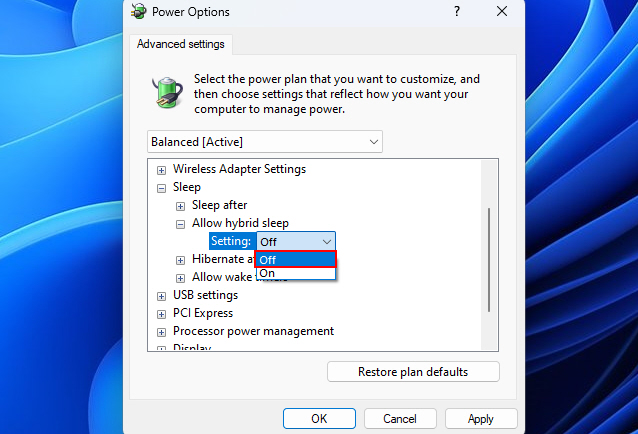Select the PCI Express label
This screenshot has width=638, height=434.
pyautogui.click(x=203, y=313)
